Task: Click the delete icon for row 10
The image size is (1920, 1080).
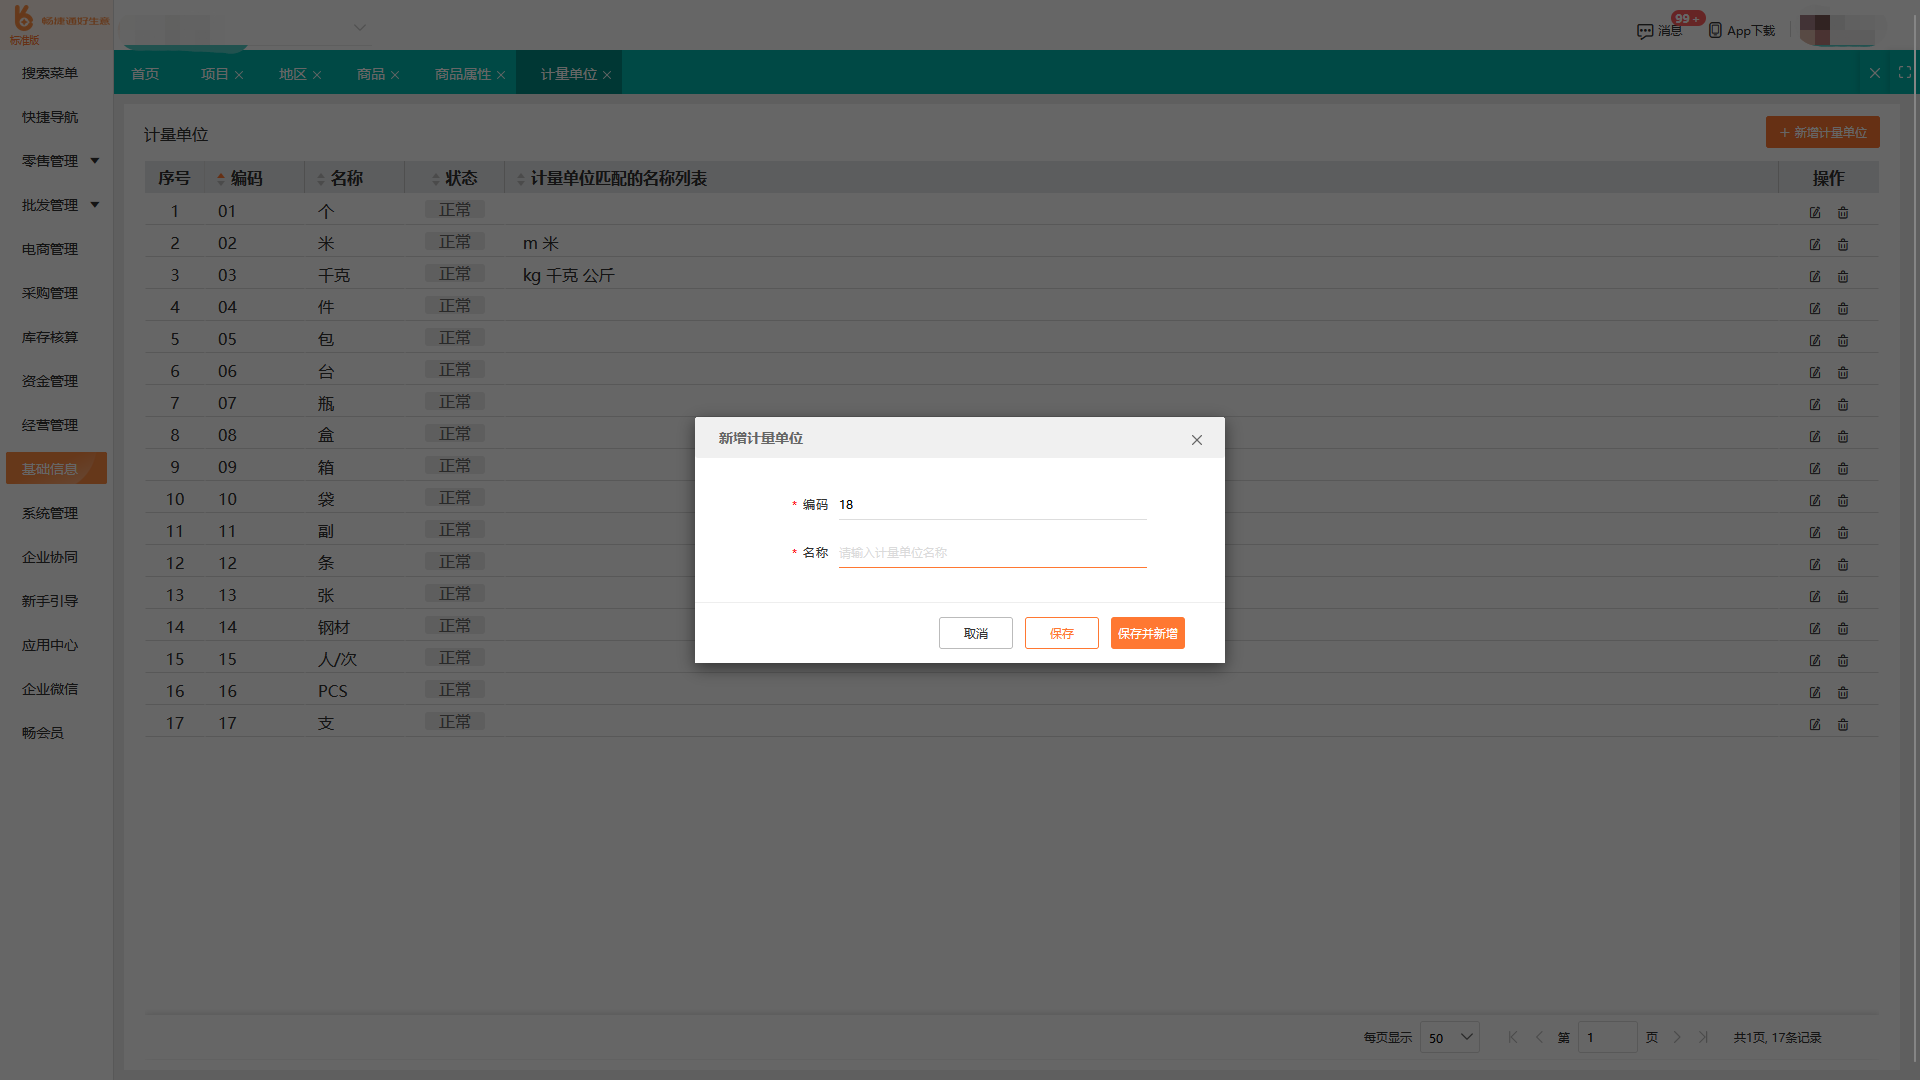Action: [1844, 500]
